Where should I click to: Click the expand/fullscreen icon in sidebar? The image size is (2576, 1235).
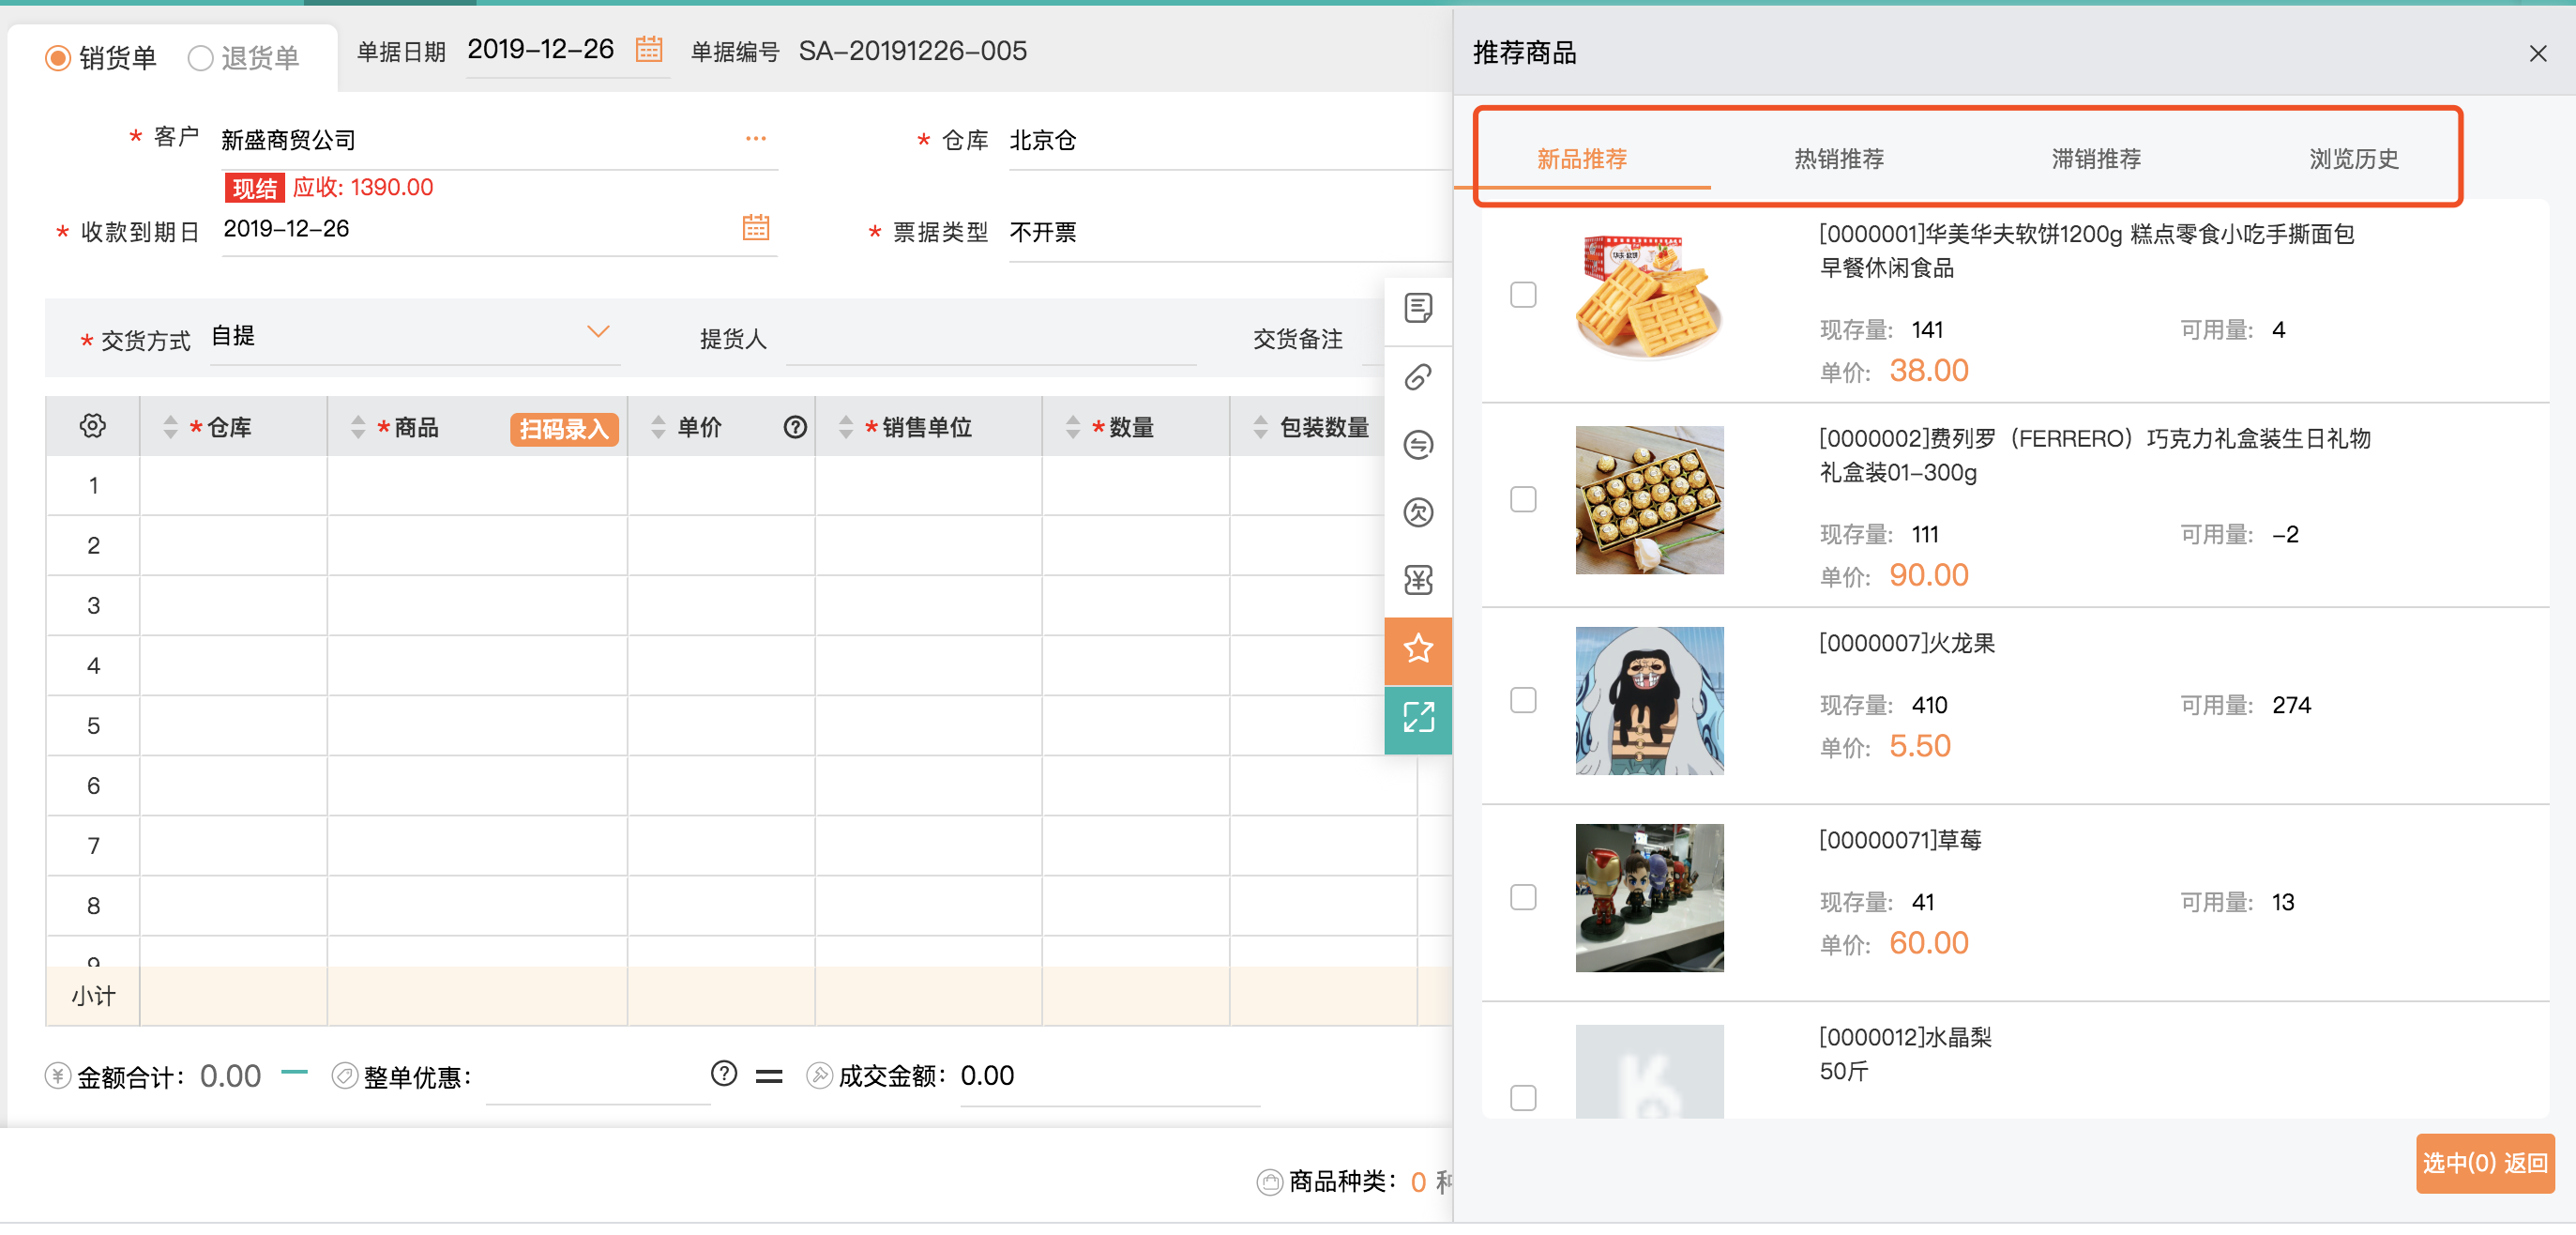(x=1417, y=719)
